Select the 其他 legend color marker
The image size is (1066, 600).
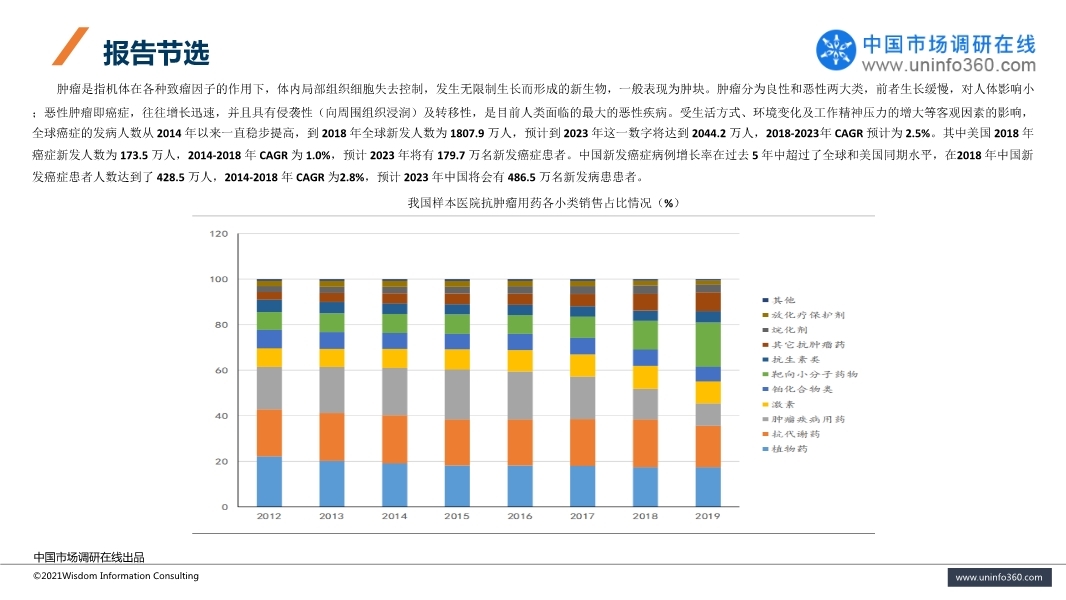coord(766,300)
